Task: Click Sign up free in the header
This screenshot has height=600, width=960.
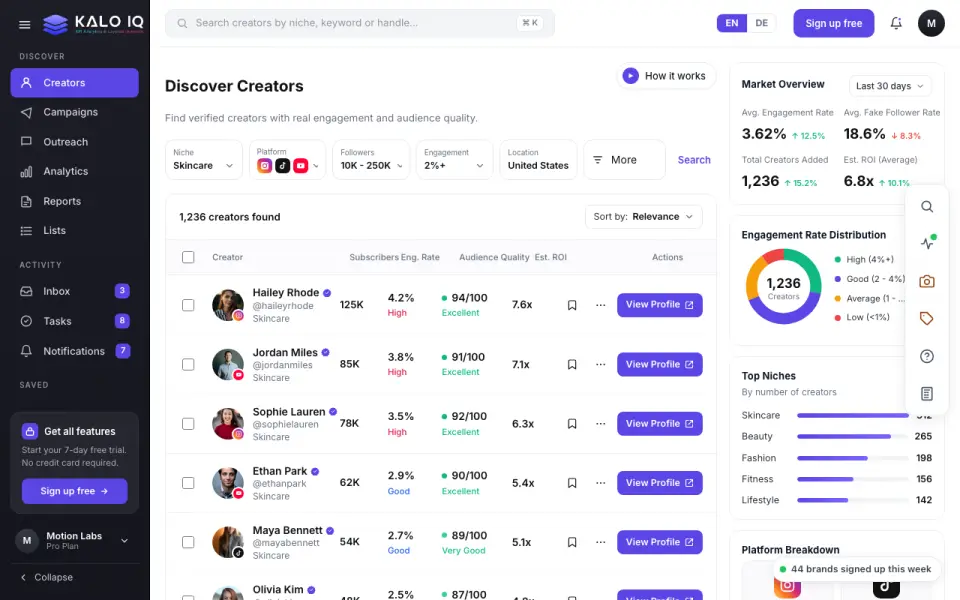Action: tap(833, 23)
